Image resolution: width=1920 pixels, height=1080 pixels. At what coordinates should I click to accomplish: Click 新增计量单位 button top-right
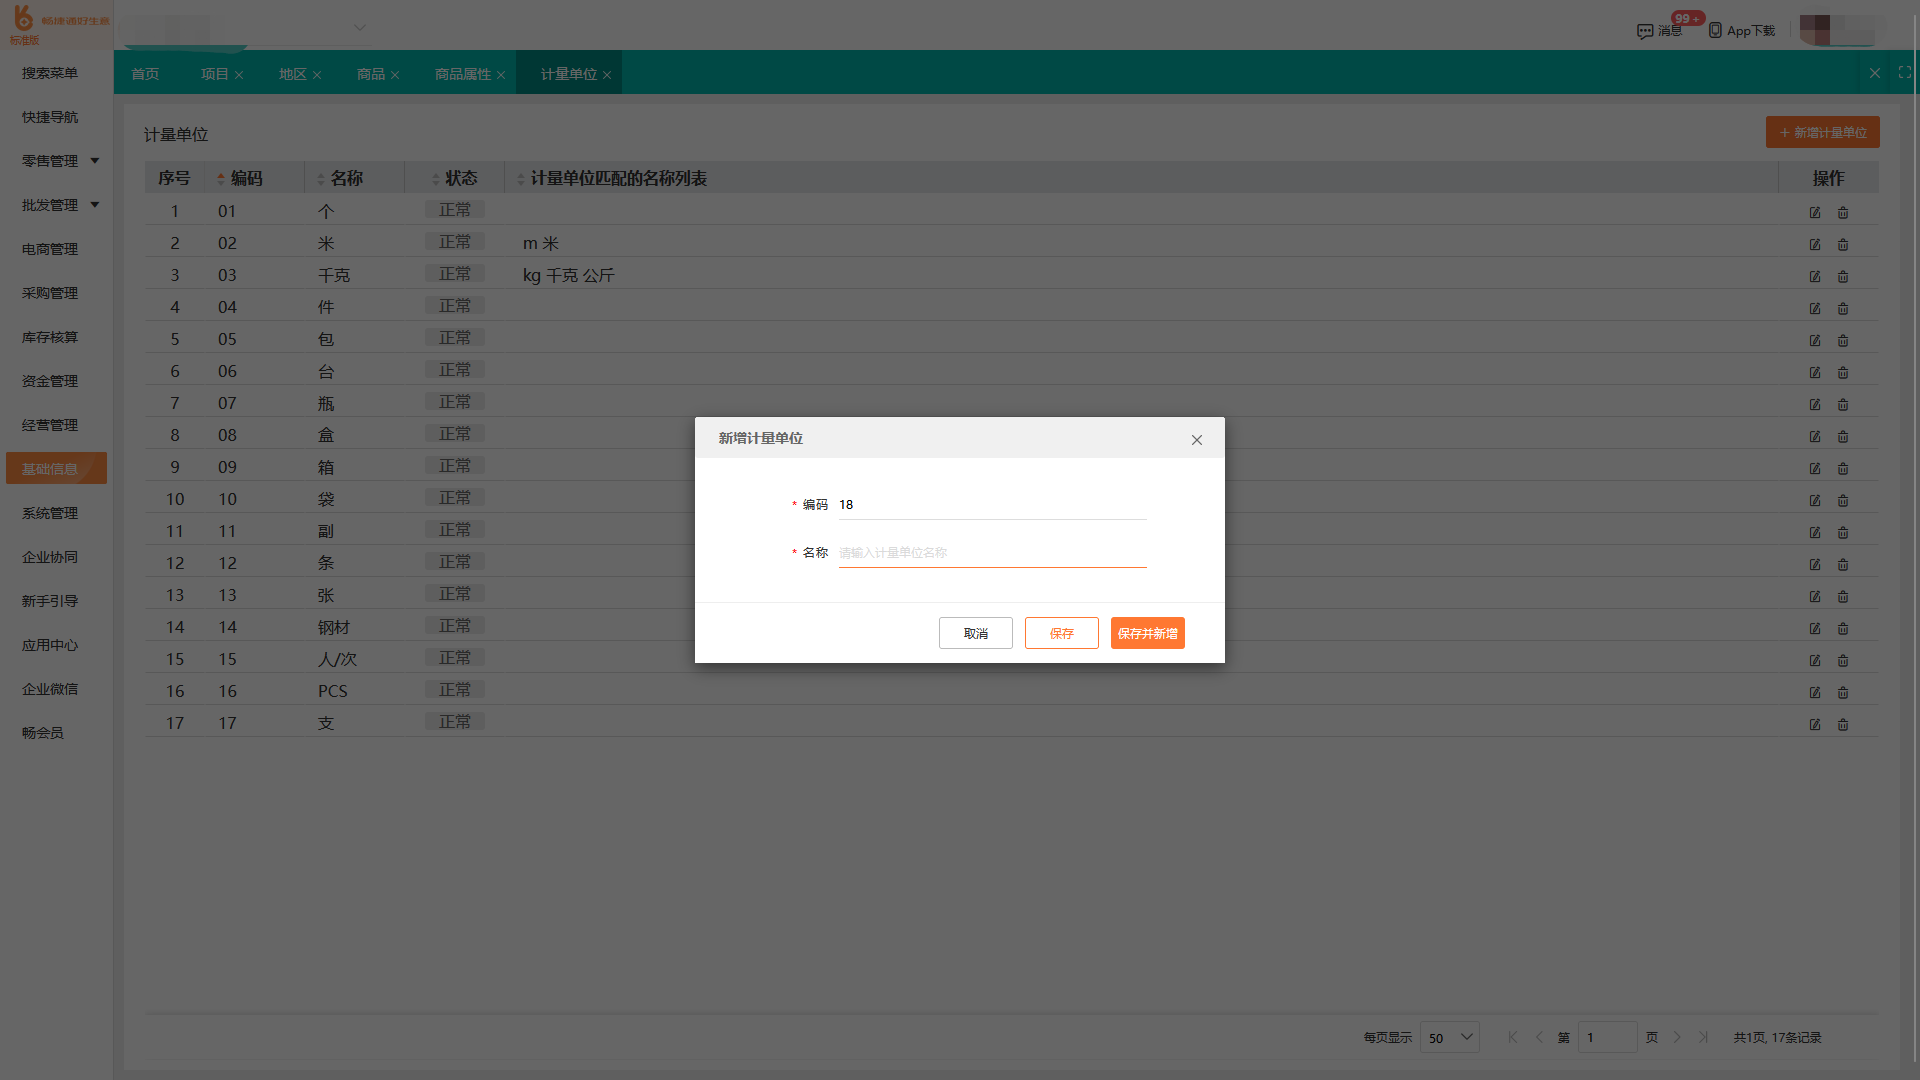click(x=1824, y=132)
